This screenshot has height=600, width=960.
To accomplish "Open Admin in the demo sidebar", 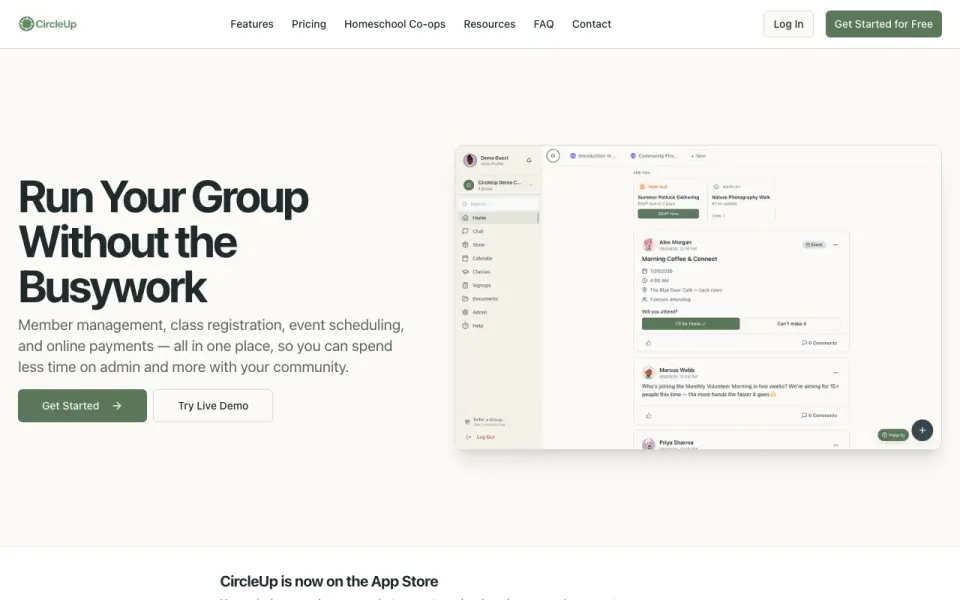I will 498,312.
